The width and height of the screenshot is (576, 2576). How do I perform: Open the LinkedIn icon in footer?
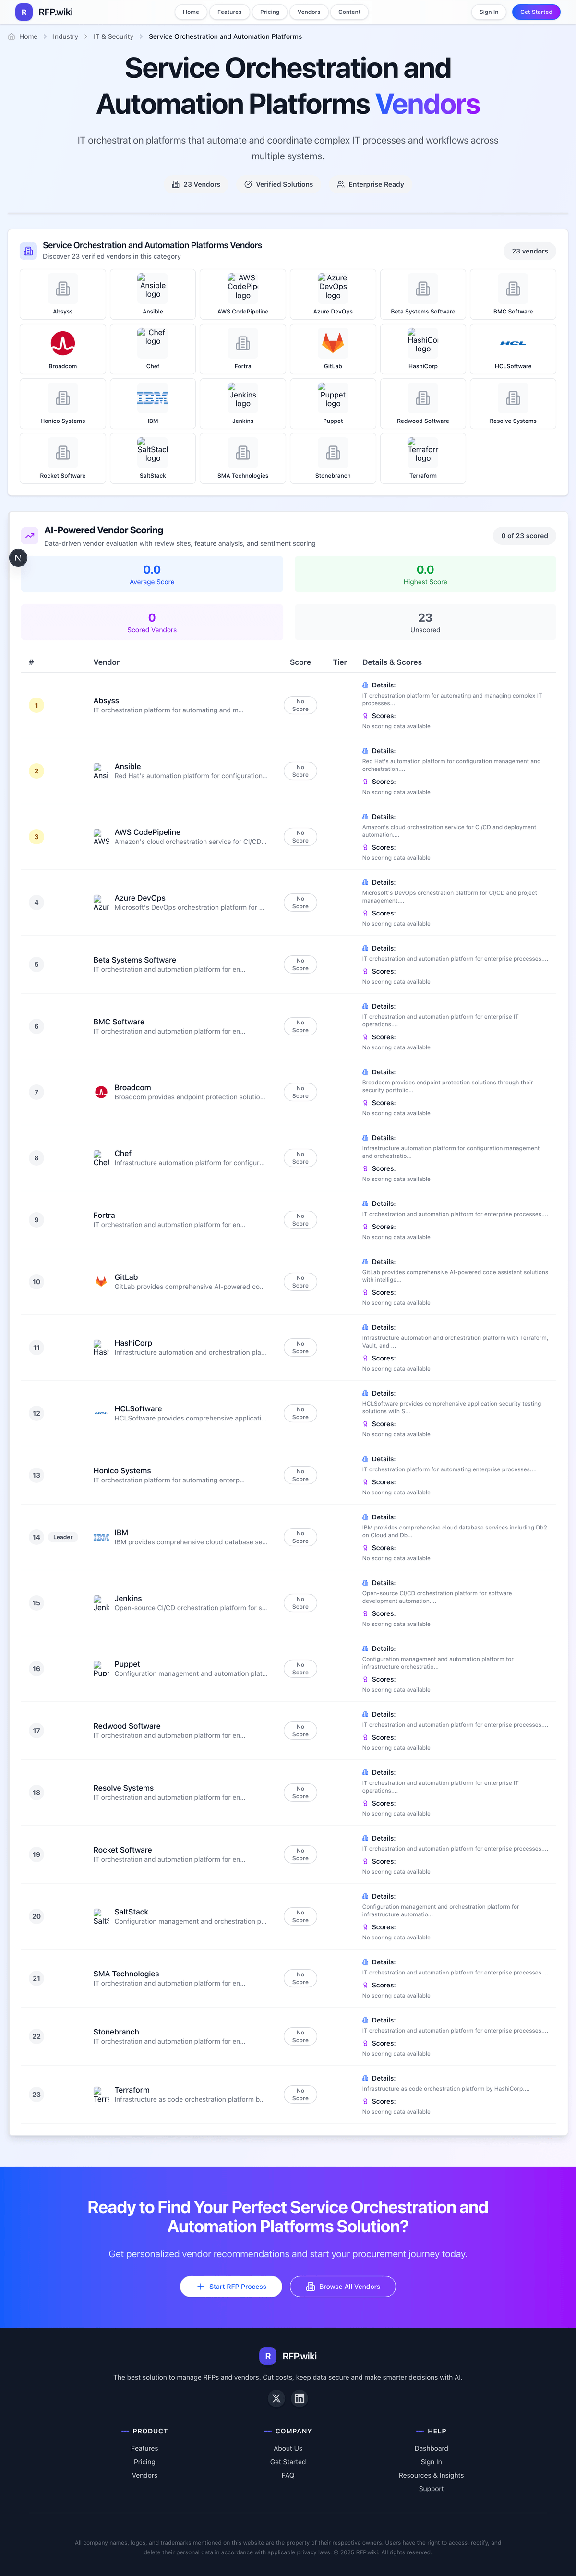coord(299,2398)
